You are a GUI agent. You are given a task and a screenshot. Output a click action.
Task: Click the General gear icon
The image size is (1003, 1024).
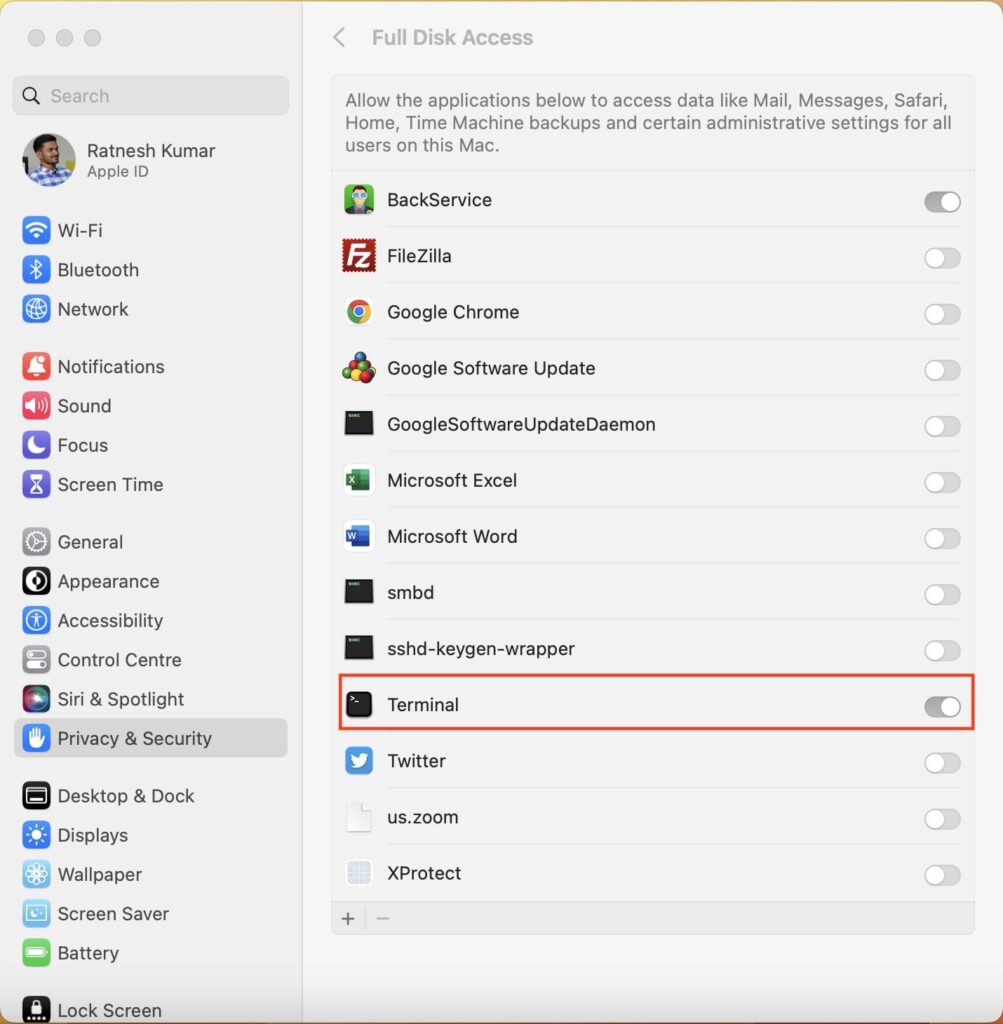(36, 541)
